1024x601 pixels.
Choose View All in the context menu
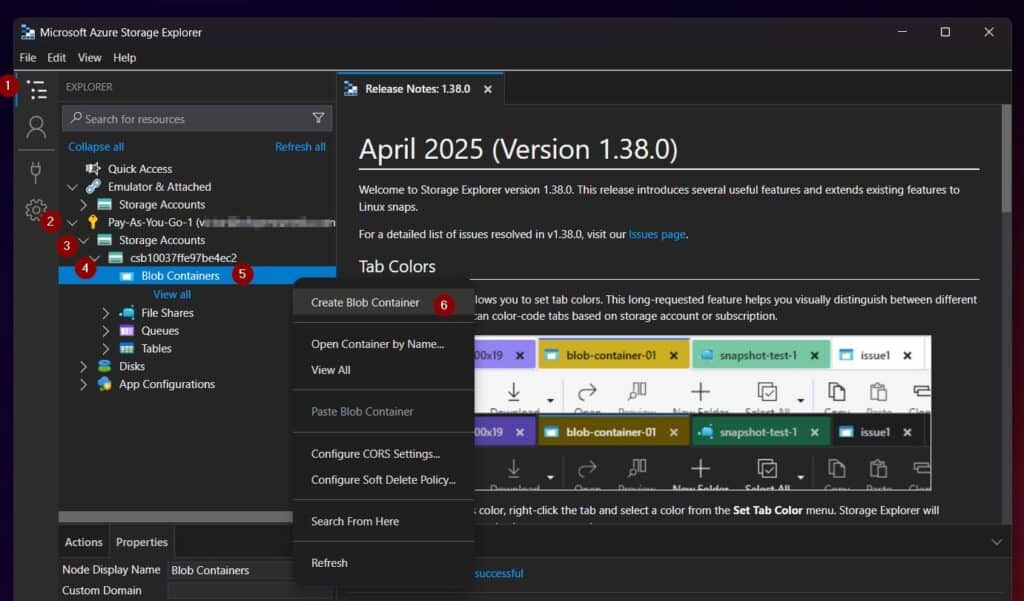coord(383,370)
